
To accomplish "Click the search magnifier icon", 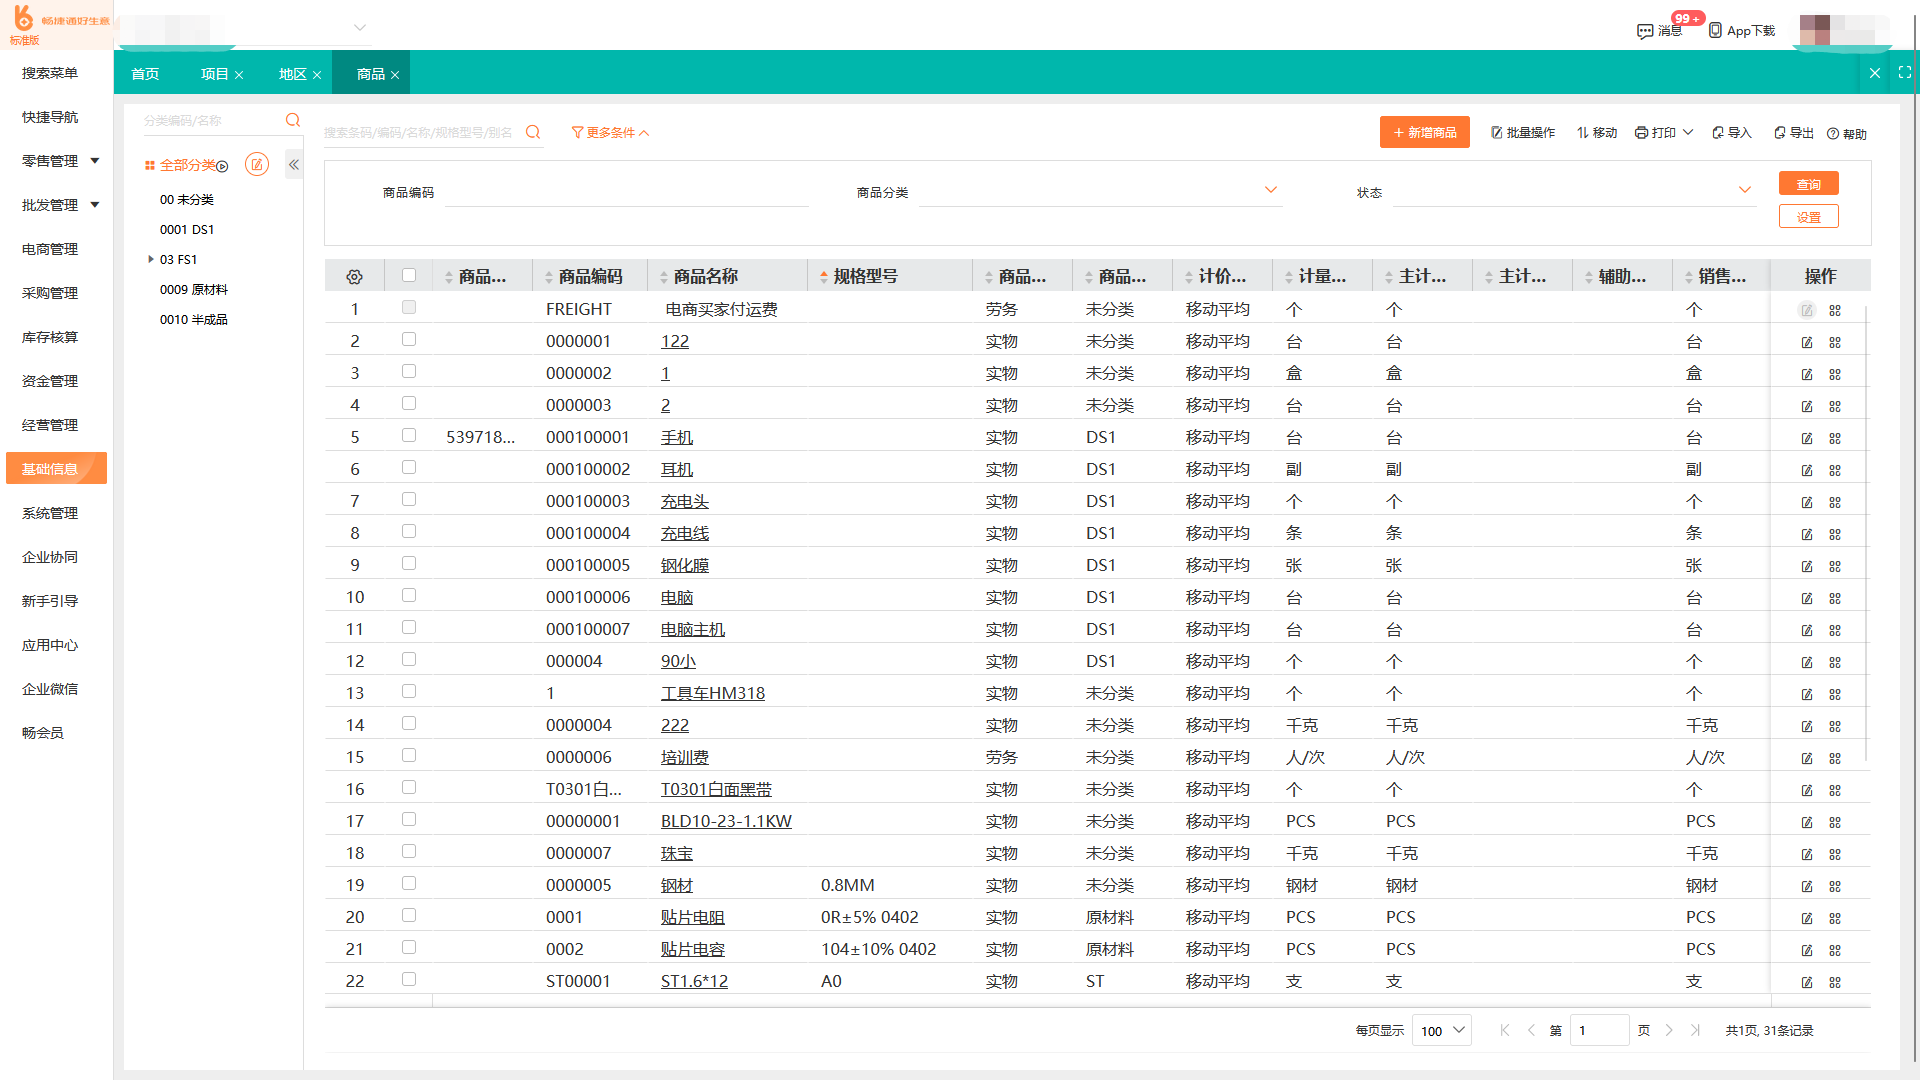I will click(293, 119).
